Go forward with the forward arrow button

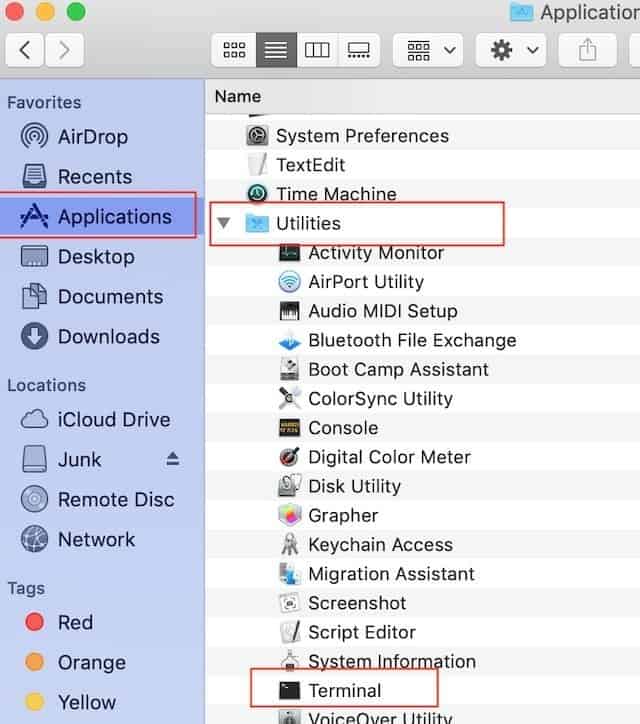coord(64,50)
